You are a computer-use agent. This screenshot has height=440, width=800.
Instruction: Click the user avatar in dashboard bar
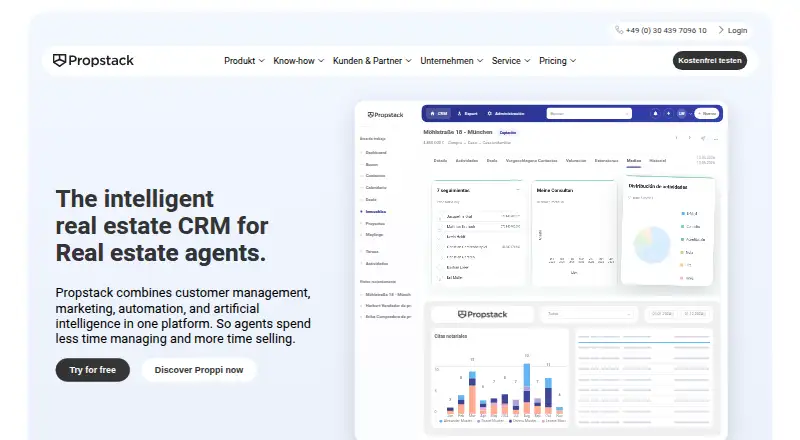point(681,113)
